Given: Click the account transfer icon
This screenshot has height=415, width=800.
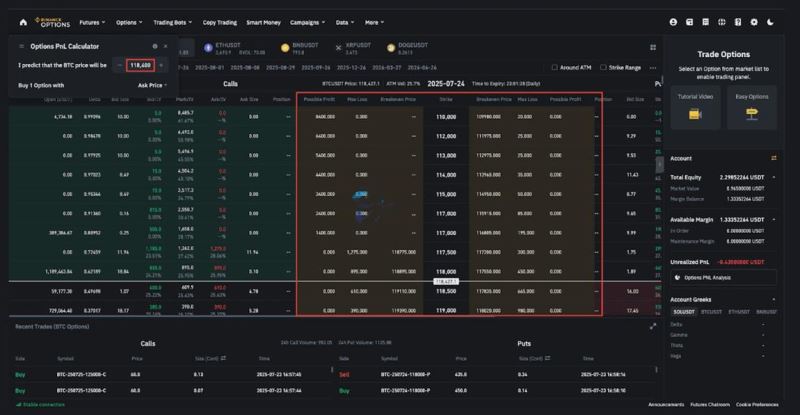Looking at the screenshot, I should (773, 158).
